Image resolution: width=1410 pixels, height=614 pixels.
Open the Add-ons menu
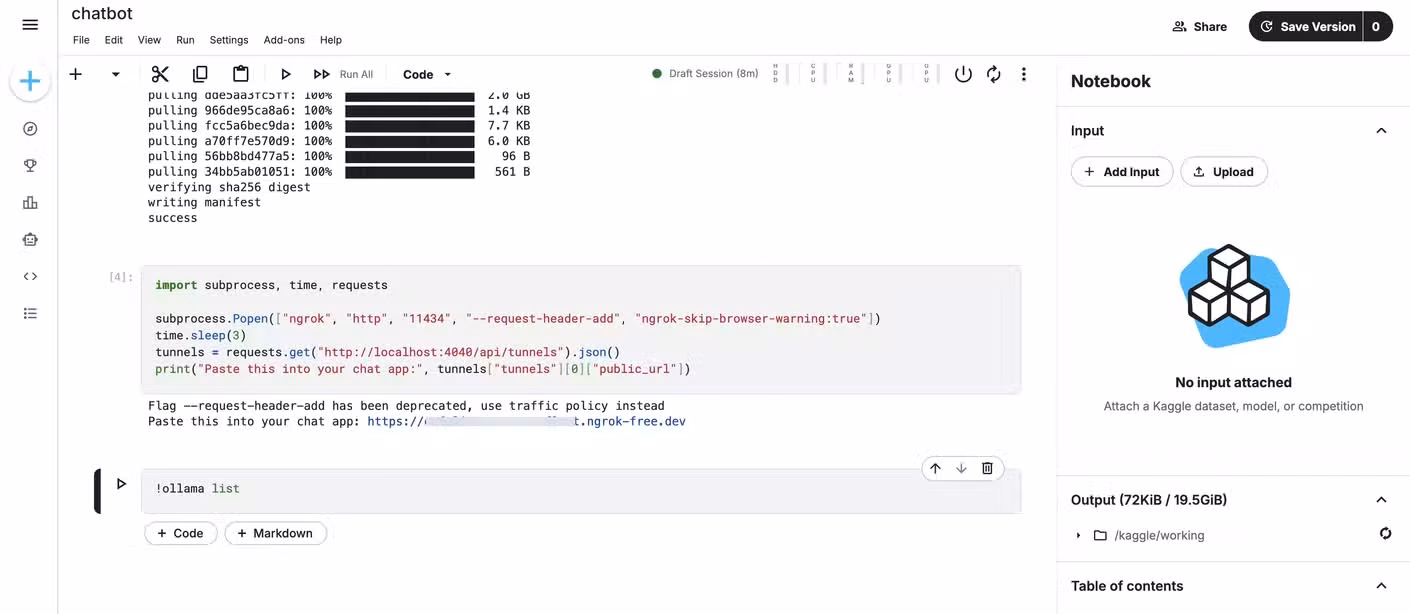284,40
